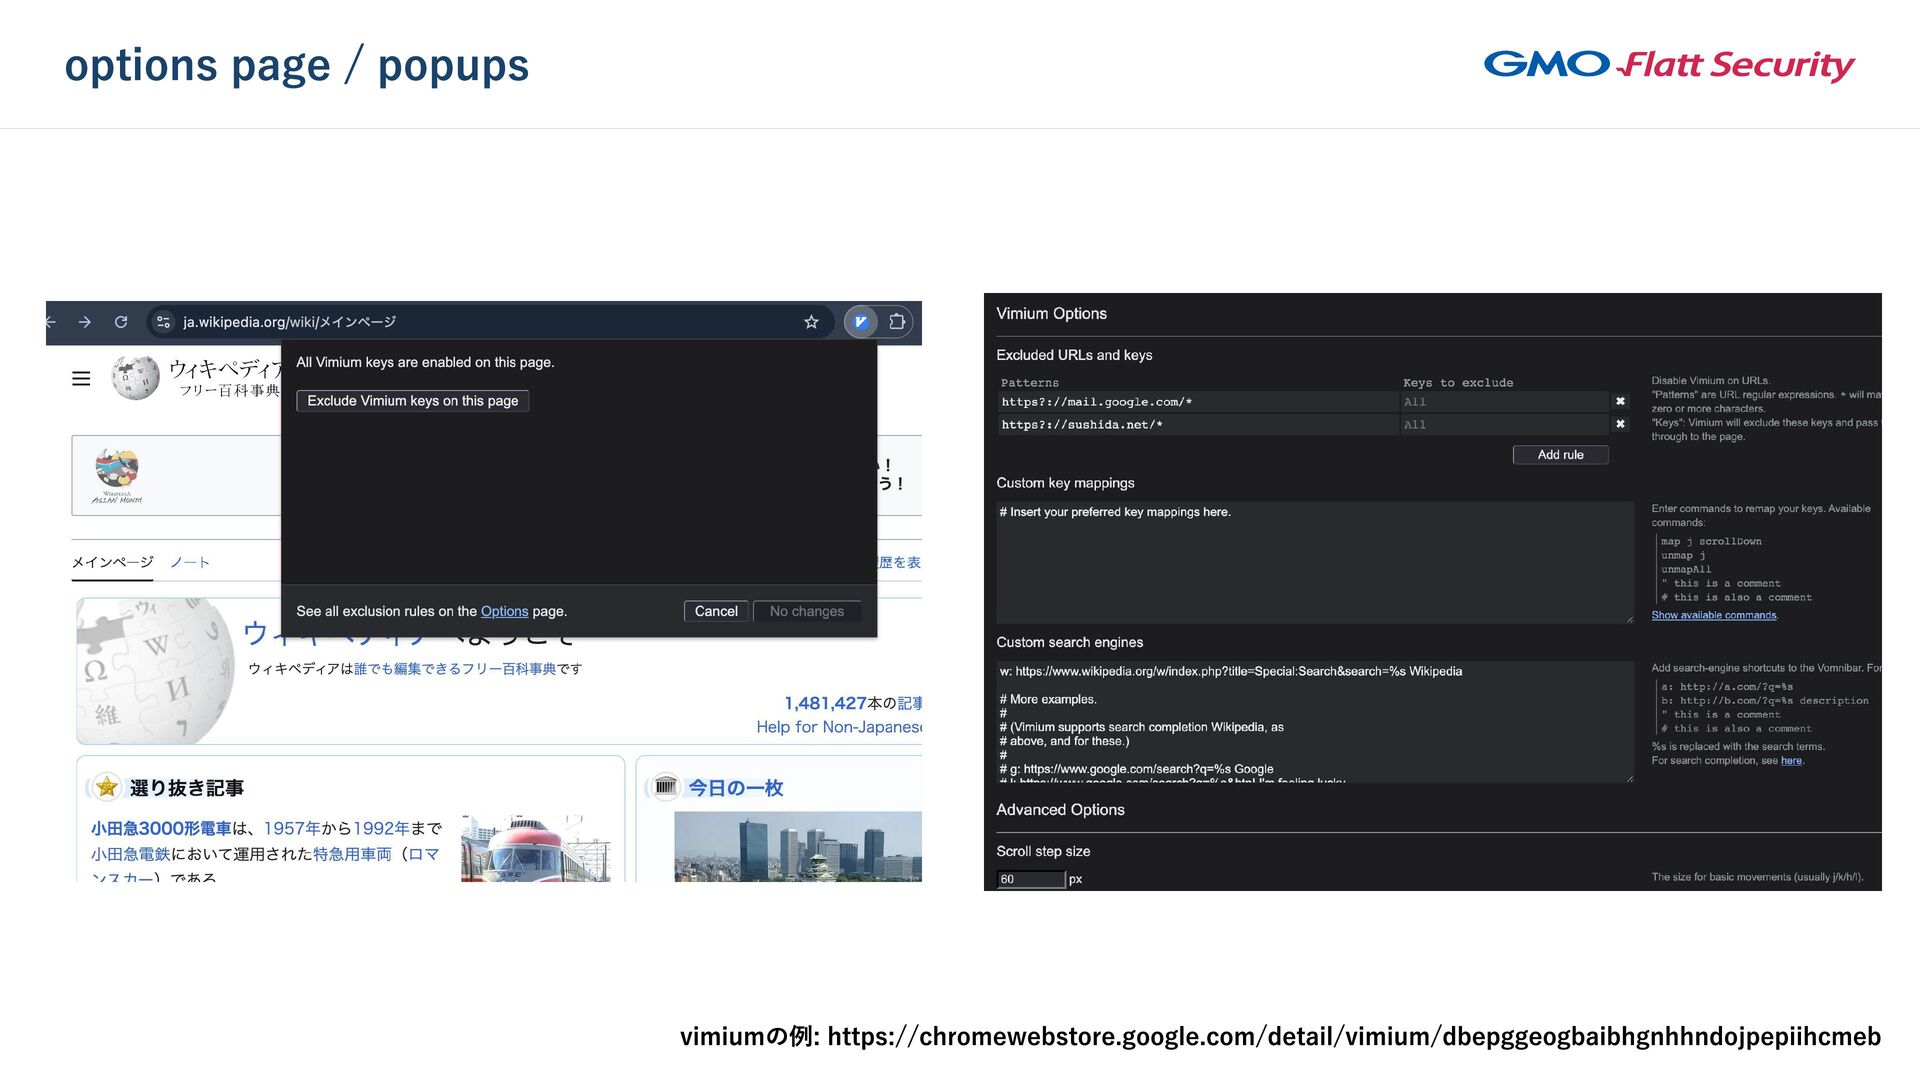Open the Options link in popup
Image resolution: width=1920 pixels, height=1080 pixels.
pos(504,611)
